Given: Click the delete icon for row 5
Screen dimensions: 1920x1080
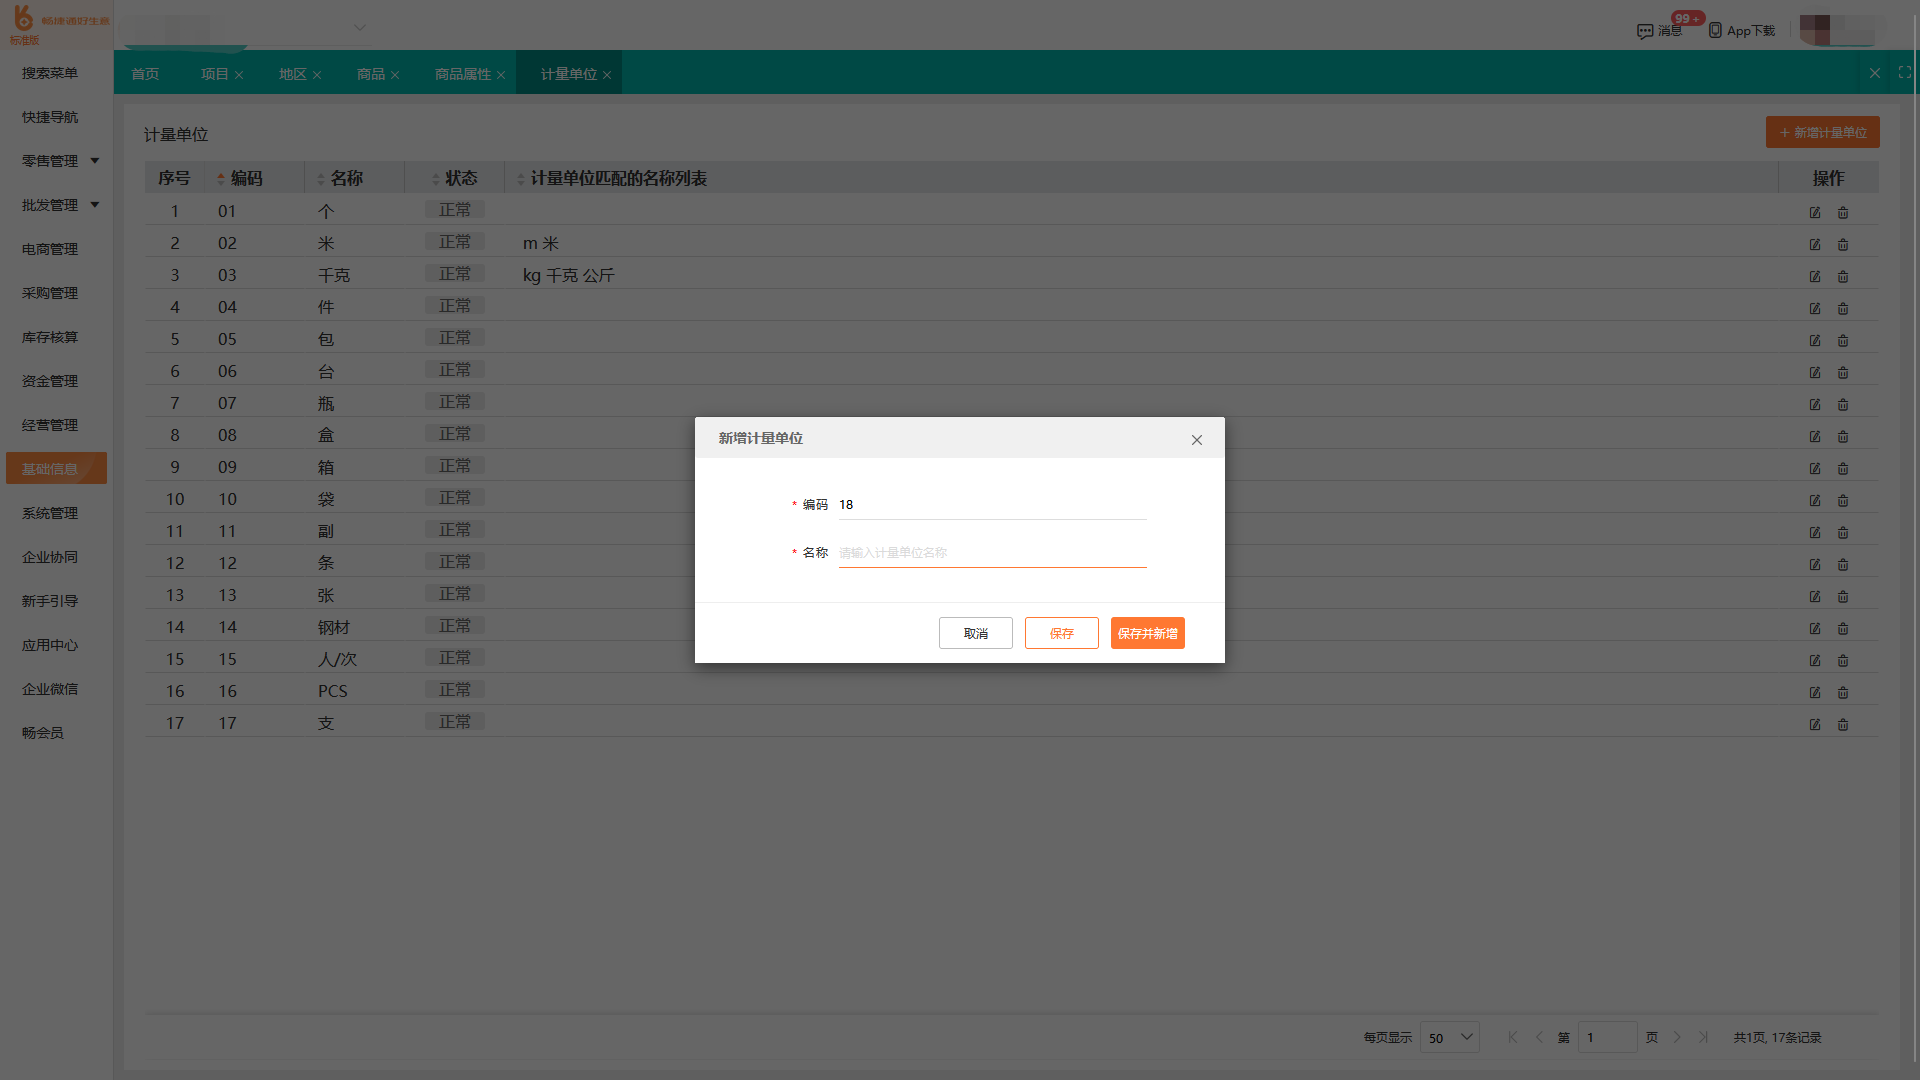Looking at the screenshot, I should pos(1844,339).
